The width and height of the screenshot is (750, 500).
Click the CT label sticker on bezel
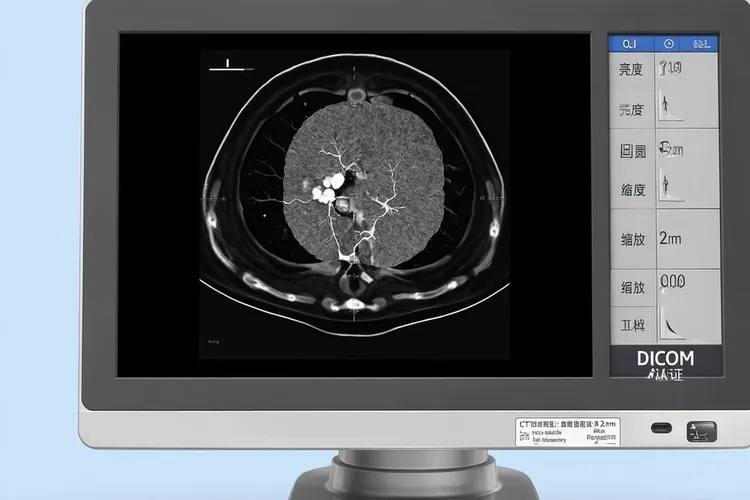click(568, 432)
